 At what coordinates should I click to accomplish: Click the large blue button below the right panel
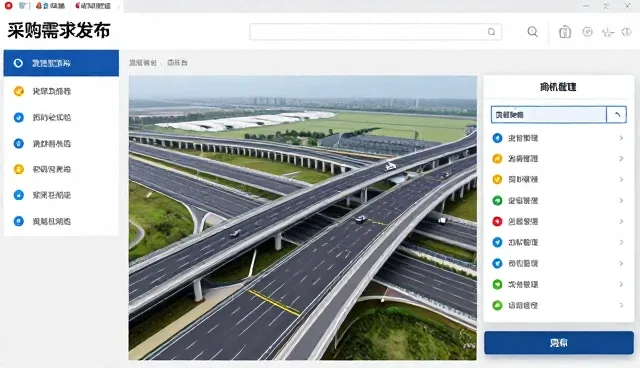[559, 343]
